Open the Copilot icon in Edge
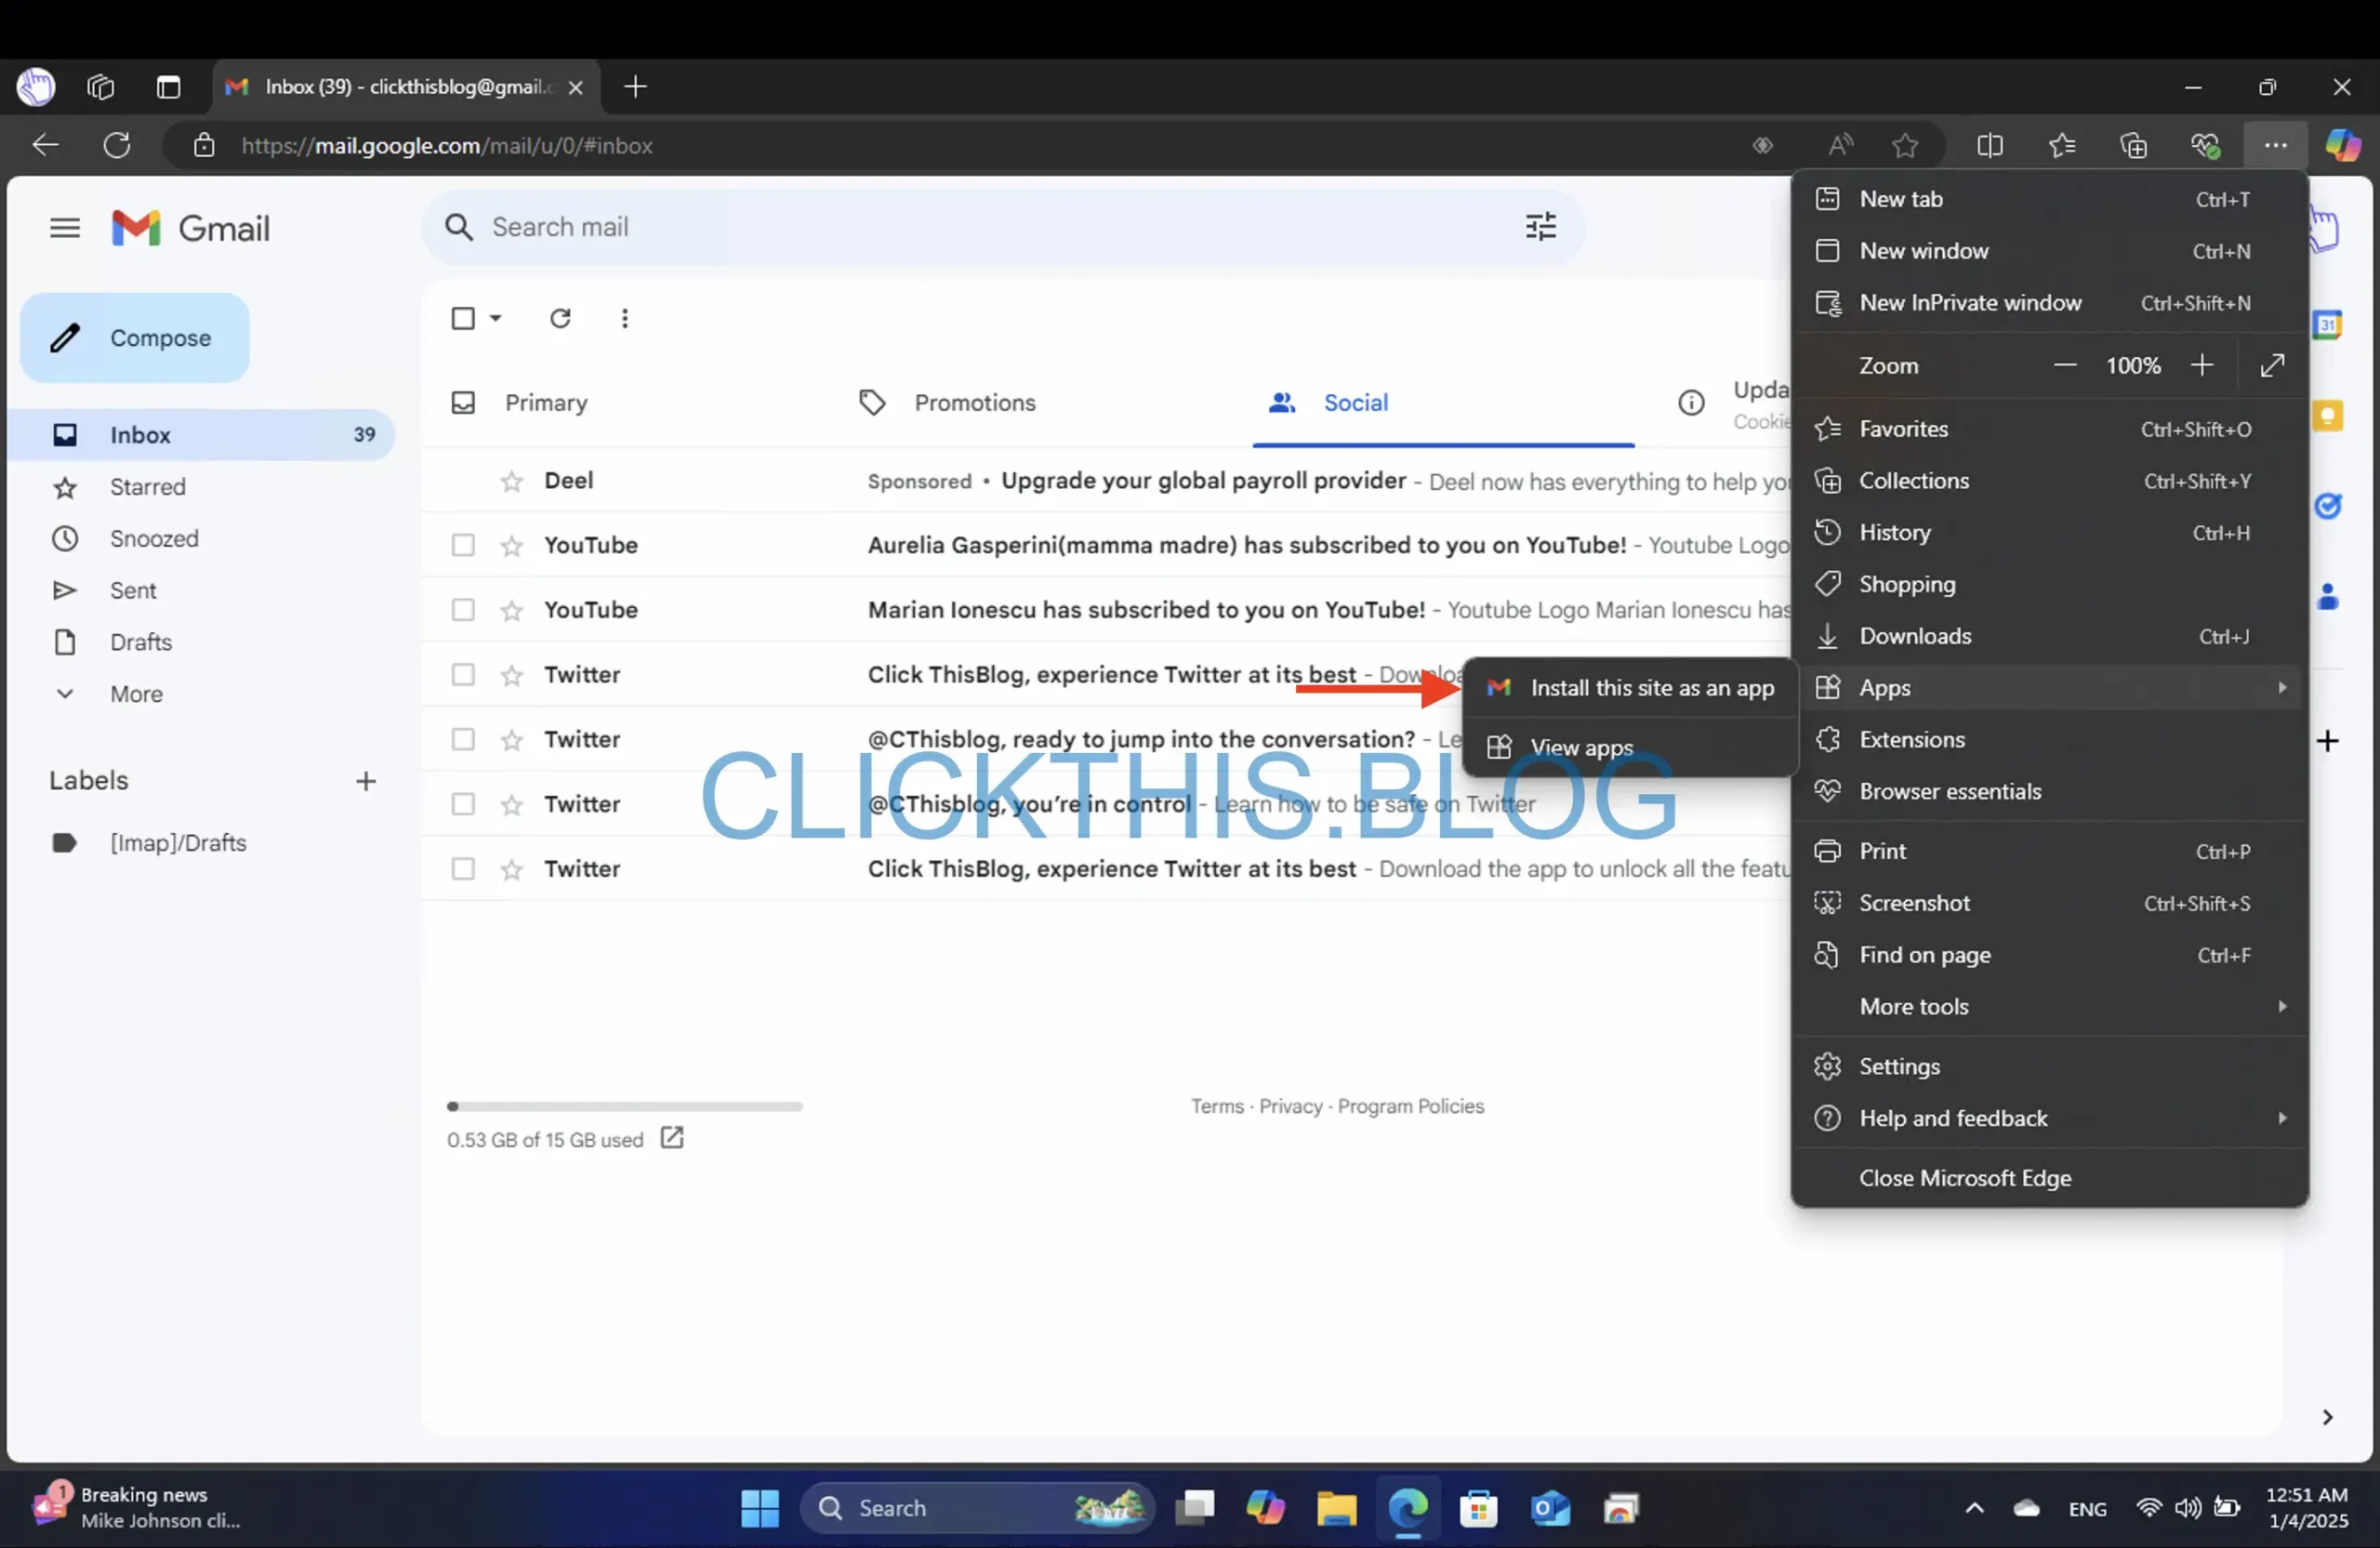This screenshot has width=2380, height=1548. pyautogui.click(x=2342, y=145)
